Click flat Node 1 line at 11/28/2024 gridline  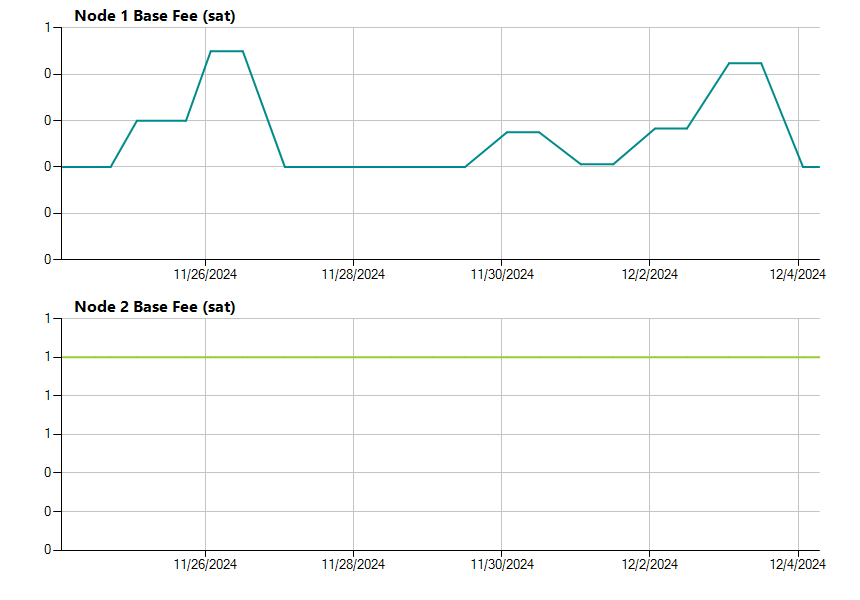pyautogui.click(x=353, y=167)
